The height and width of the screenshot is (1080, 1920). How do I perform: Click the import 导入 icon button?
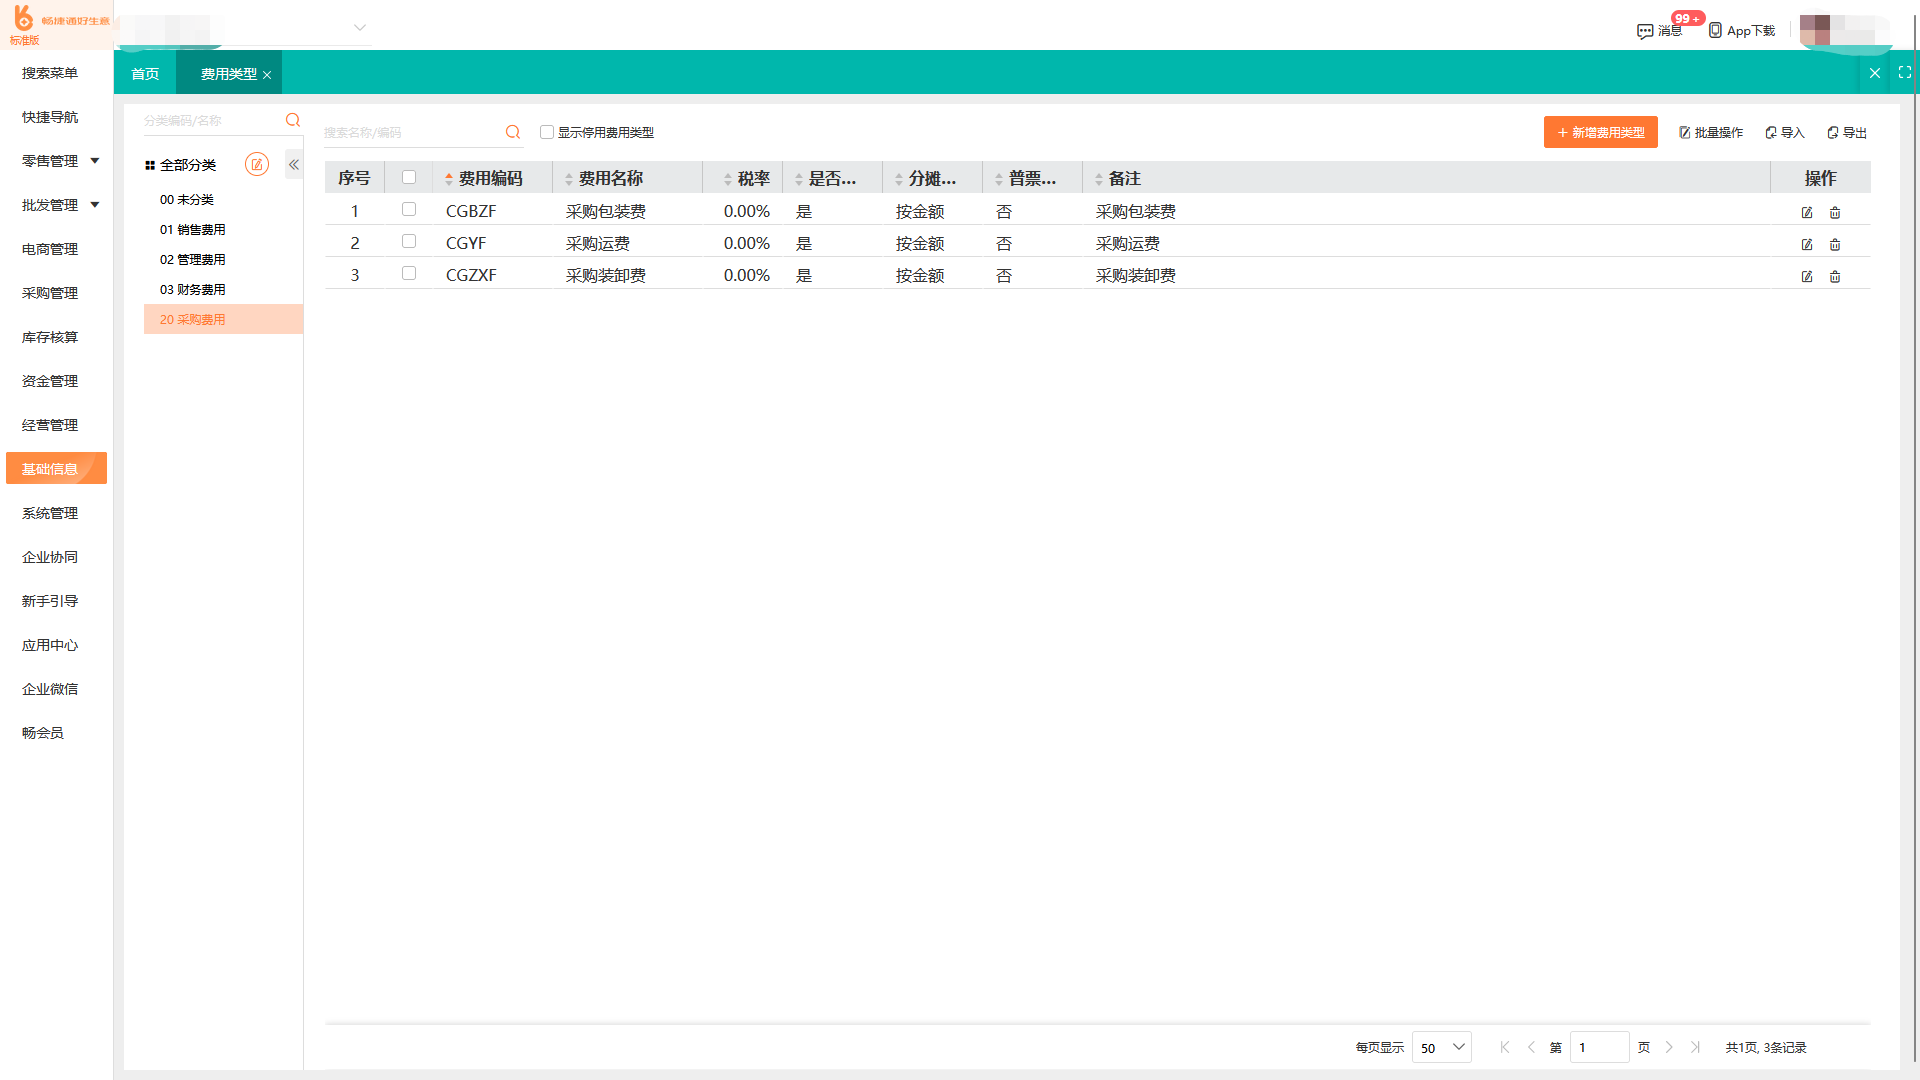click(x=1787, y=131)
